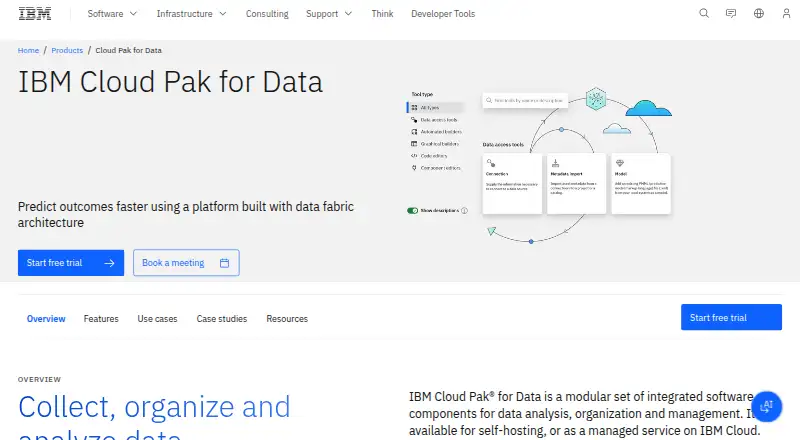Expand the Support menu
Screen dimensions: 800x440
click(329, 14)
